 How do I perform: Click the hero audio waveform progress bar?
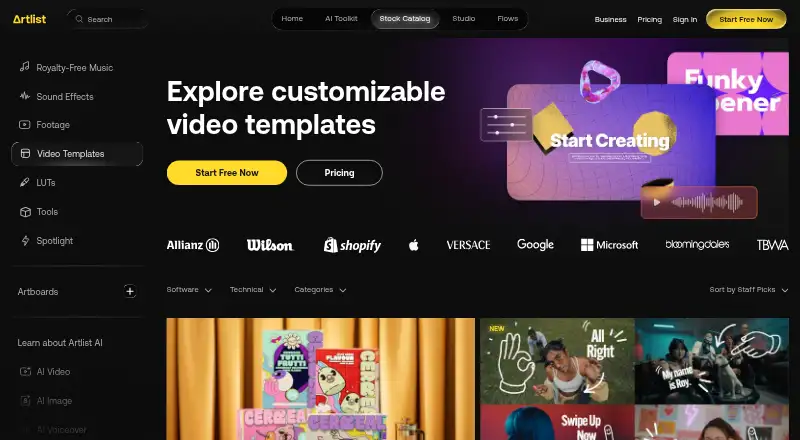(707, 203)
